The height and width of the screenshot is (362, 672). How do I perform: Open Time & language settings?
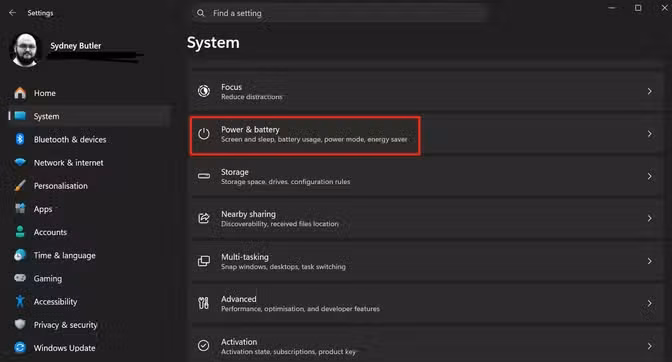click(90, 255)
